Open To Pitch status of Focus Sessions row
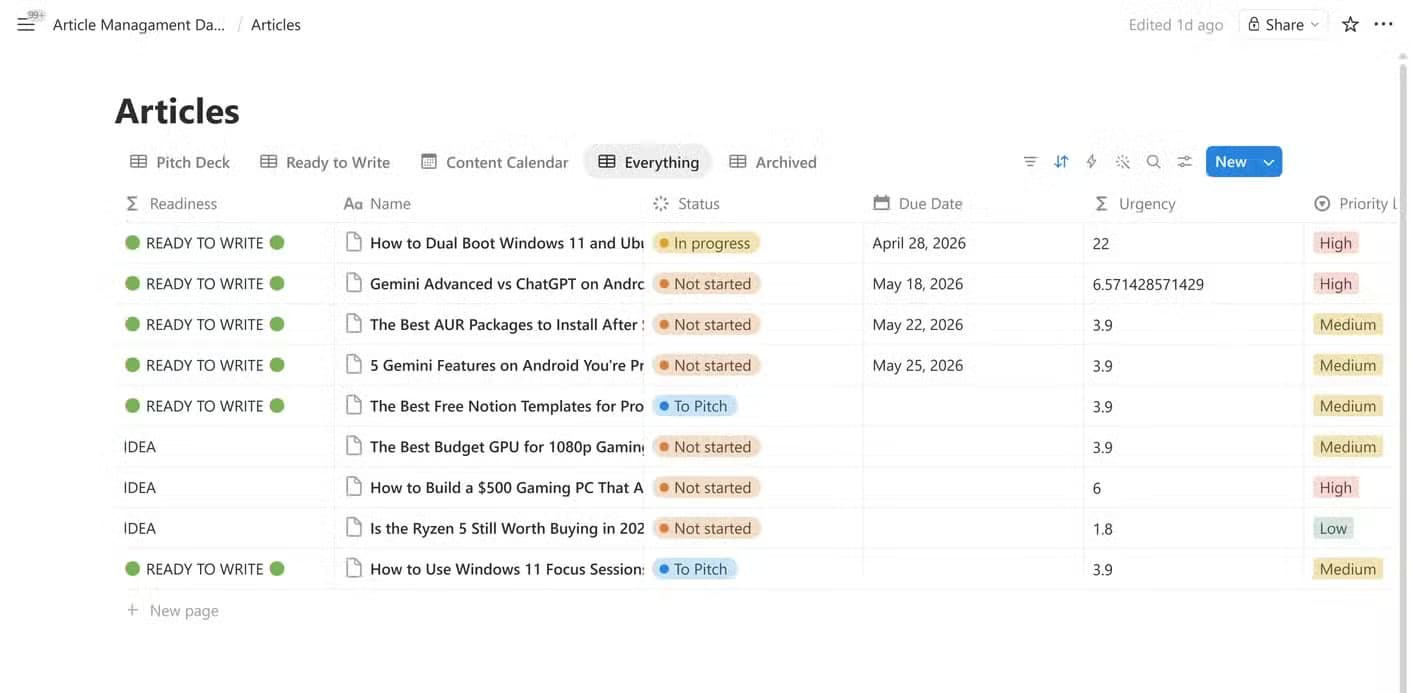The image size is (1410, 693). (694, 569)
